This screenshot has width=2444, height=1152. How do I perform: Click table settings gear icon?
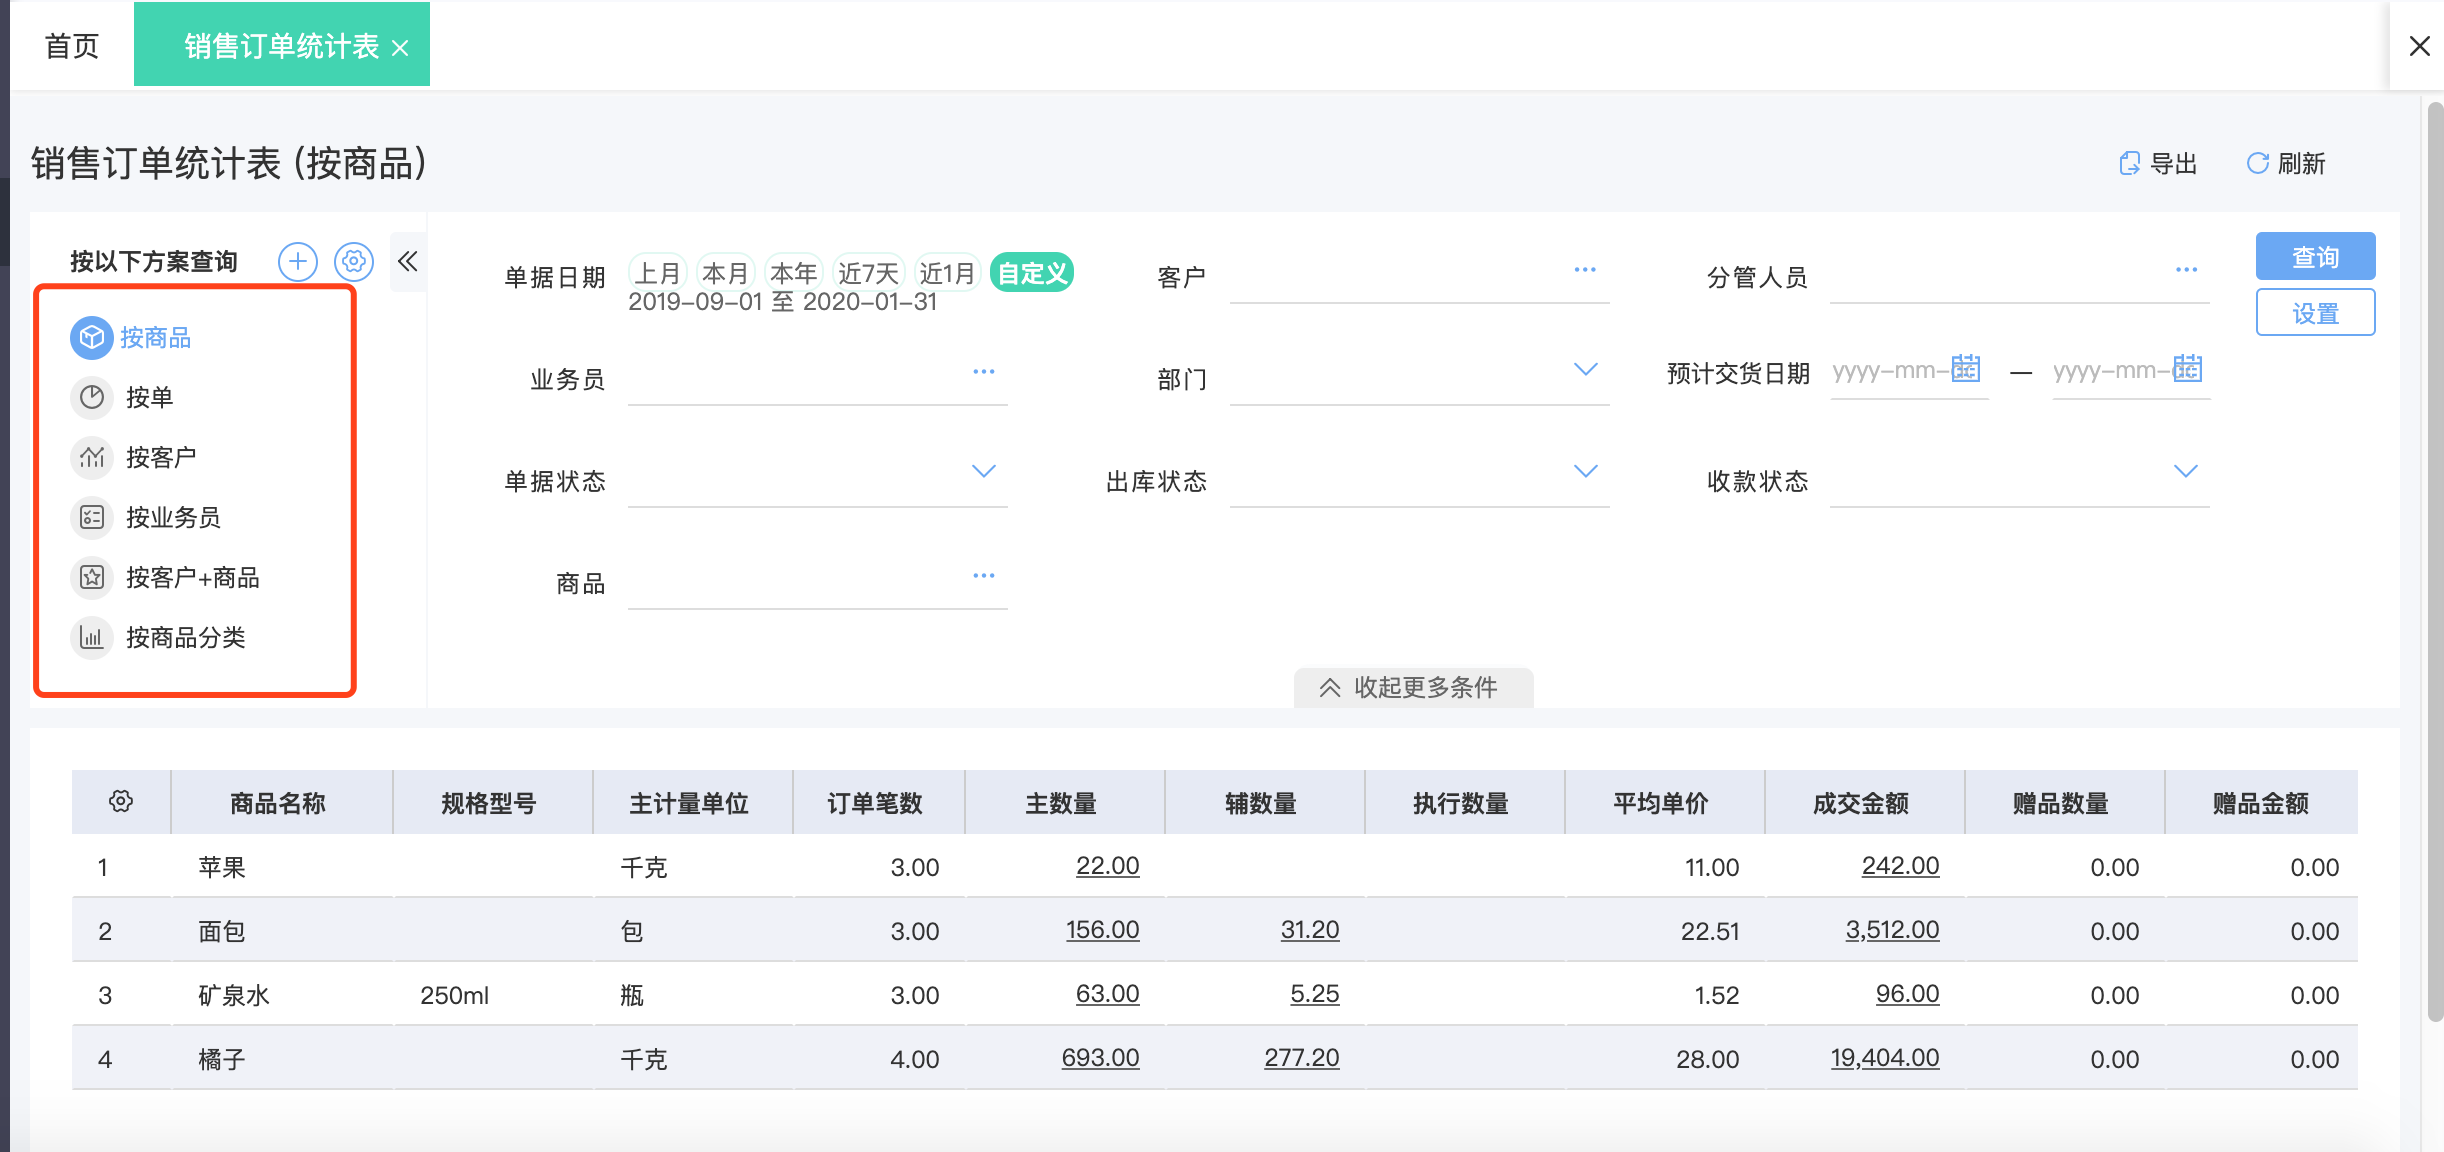tap(120, 801)
